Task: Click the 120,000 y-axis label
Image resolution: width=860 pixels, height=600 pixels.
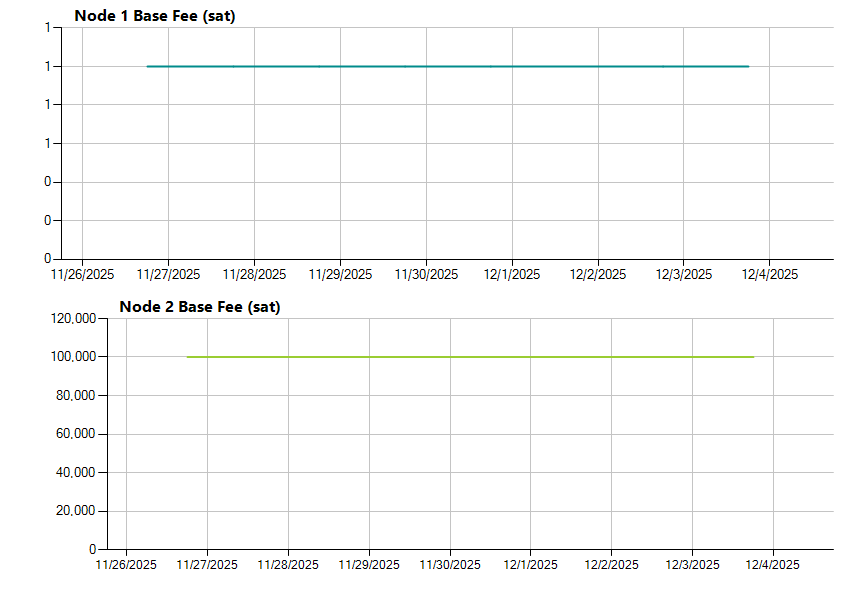Action: click(x=72, y=318)
